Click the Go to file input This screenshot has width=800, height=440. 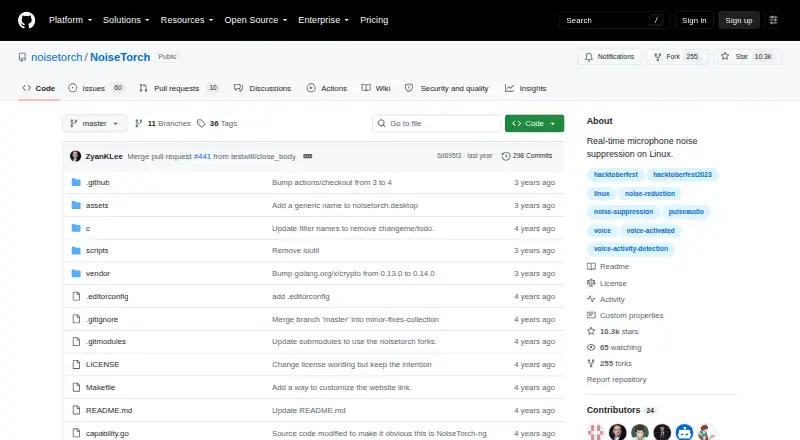pyautogui.click(x=437, y=124)
